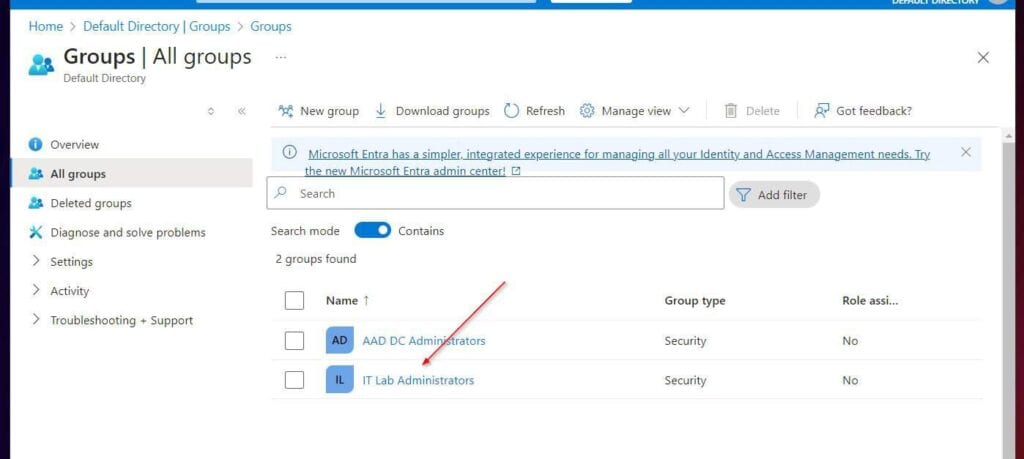Click the IL avatar for IT Lab Administrators
This screenshot has width=1024, height=459.
[340, 380]
